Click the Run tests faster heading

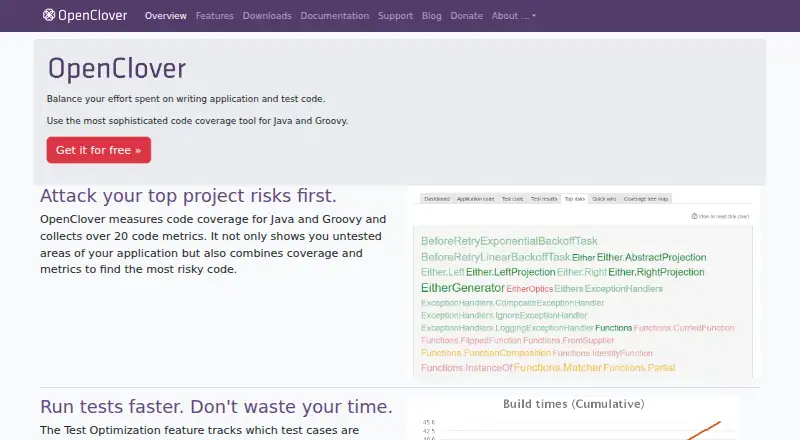(x=216, y=406)
